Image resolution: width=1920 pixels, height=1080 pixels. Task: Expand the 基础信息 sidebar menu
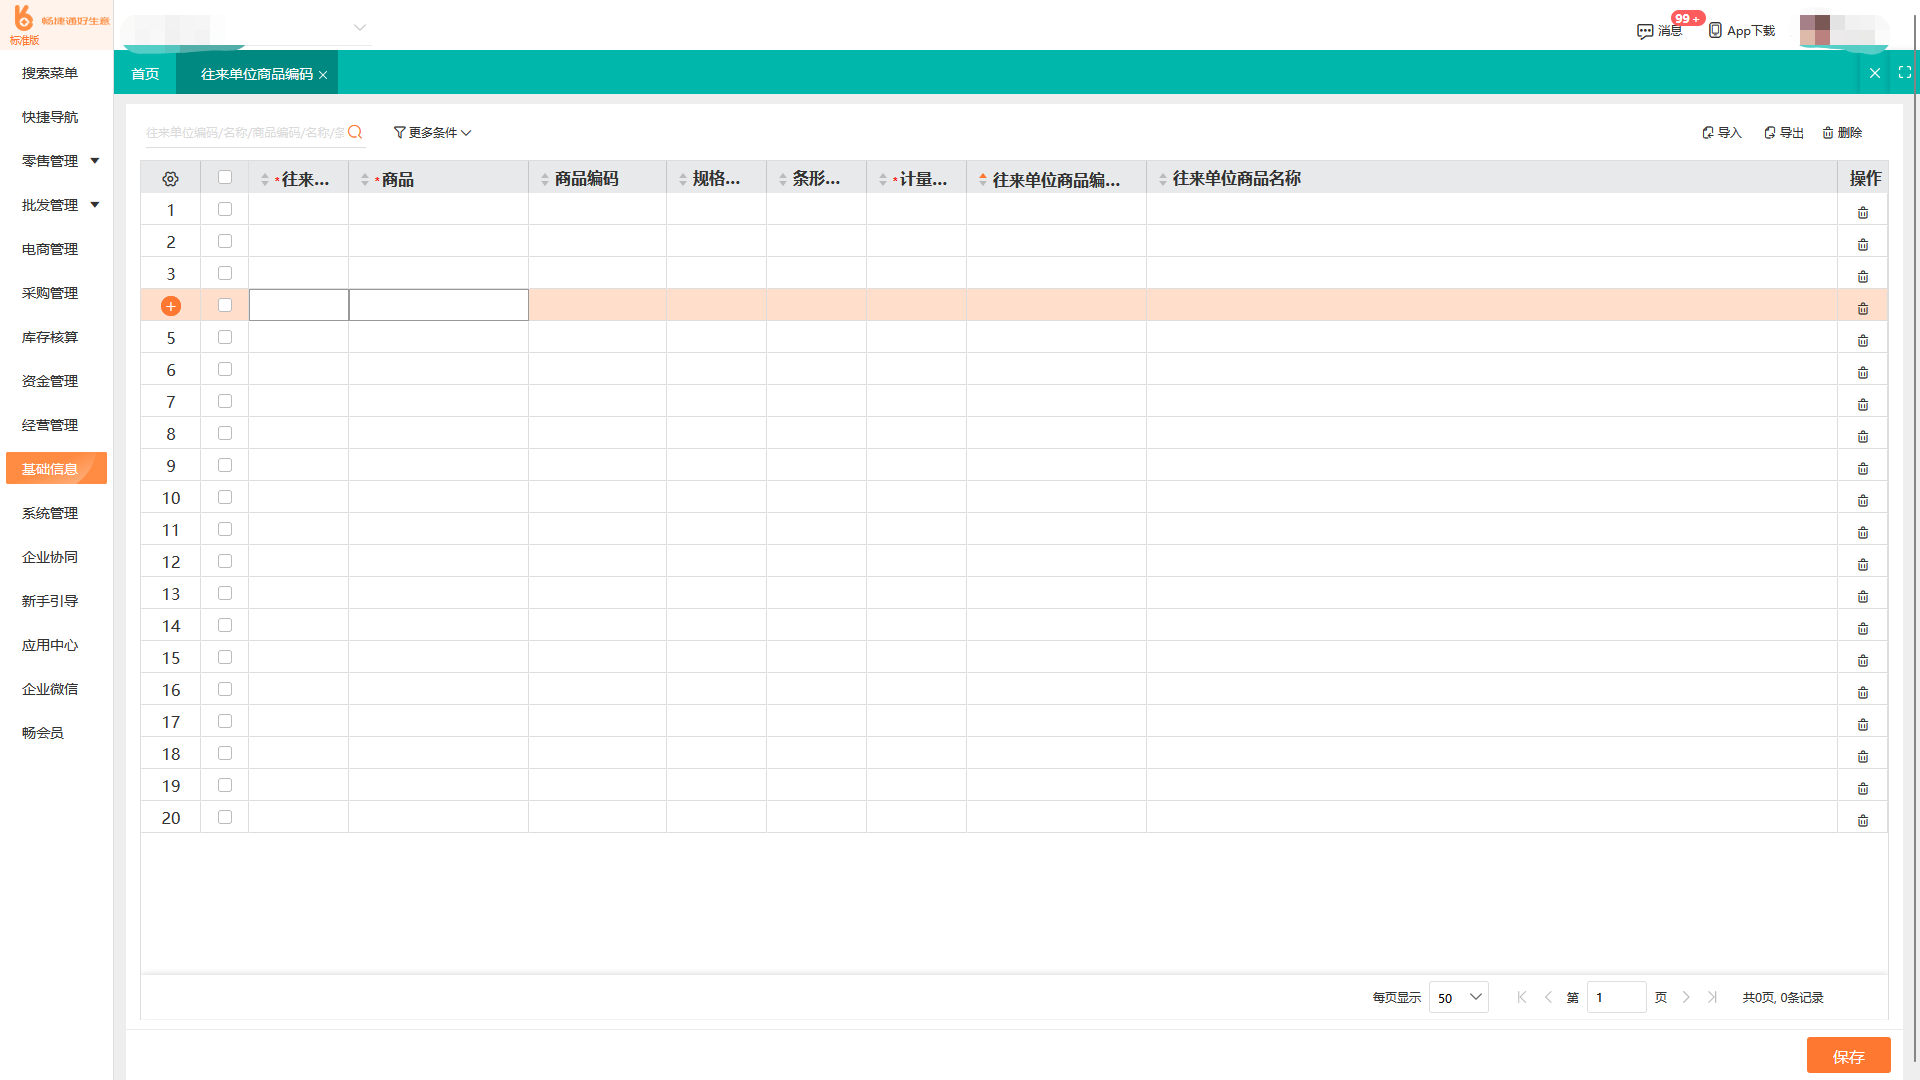click(53, 468)
